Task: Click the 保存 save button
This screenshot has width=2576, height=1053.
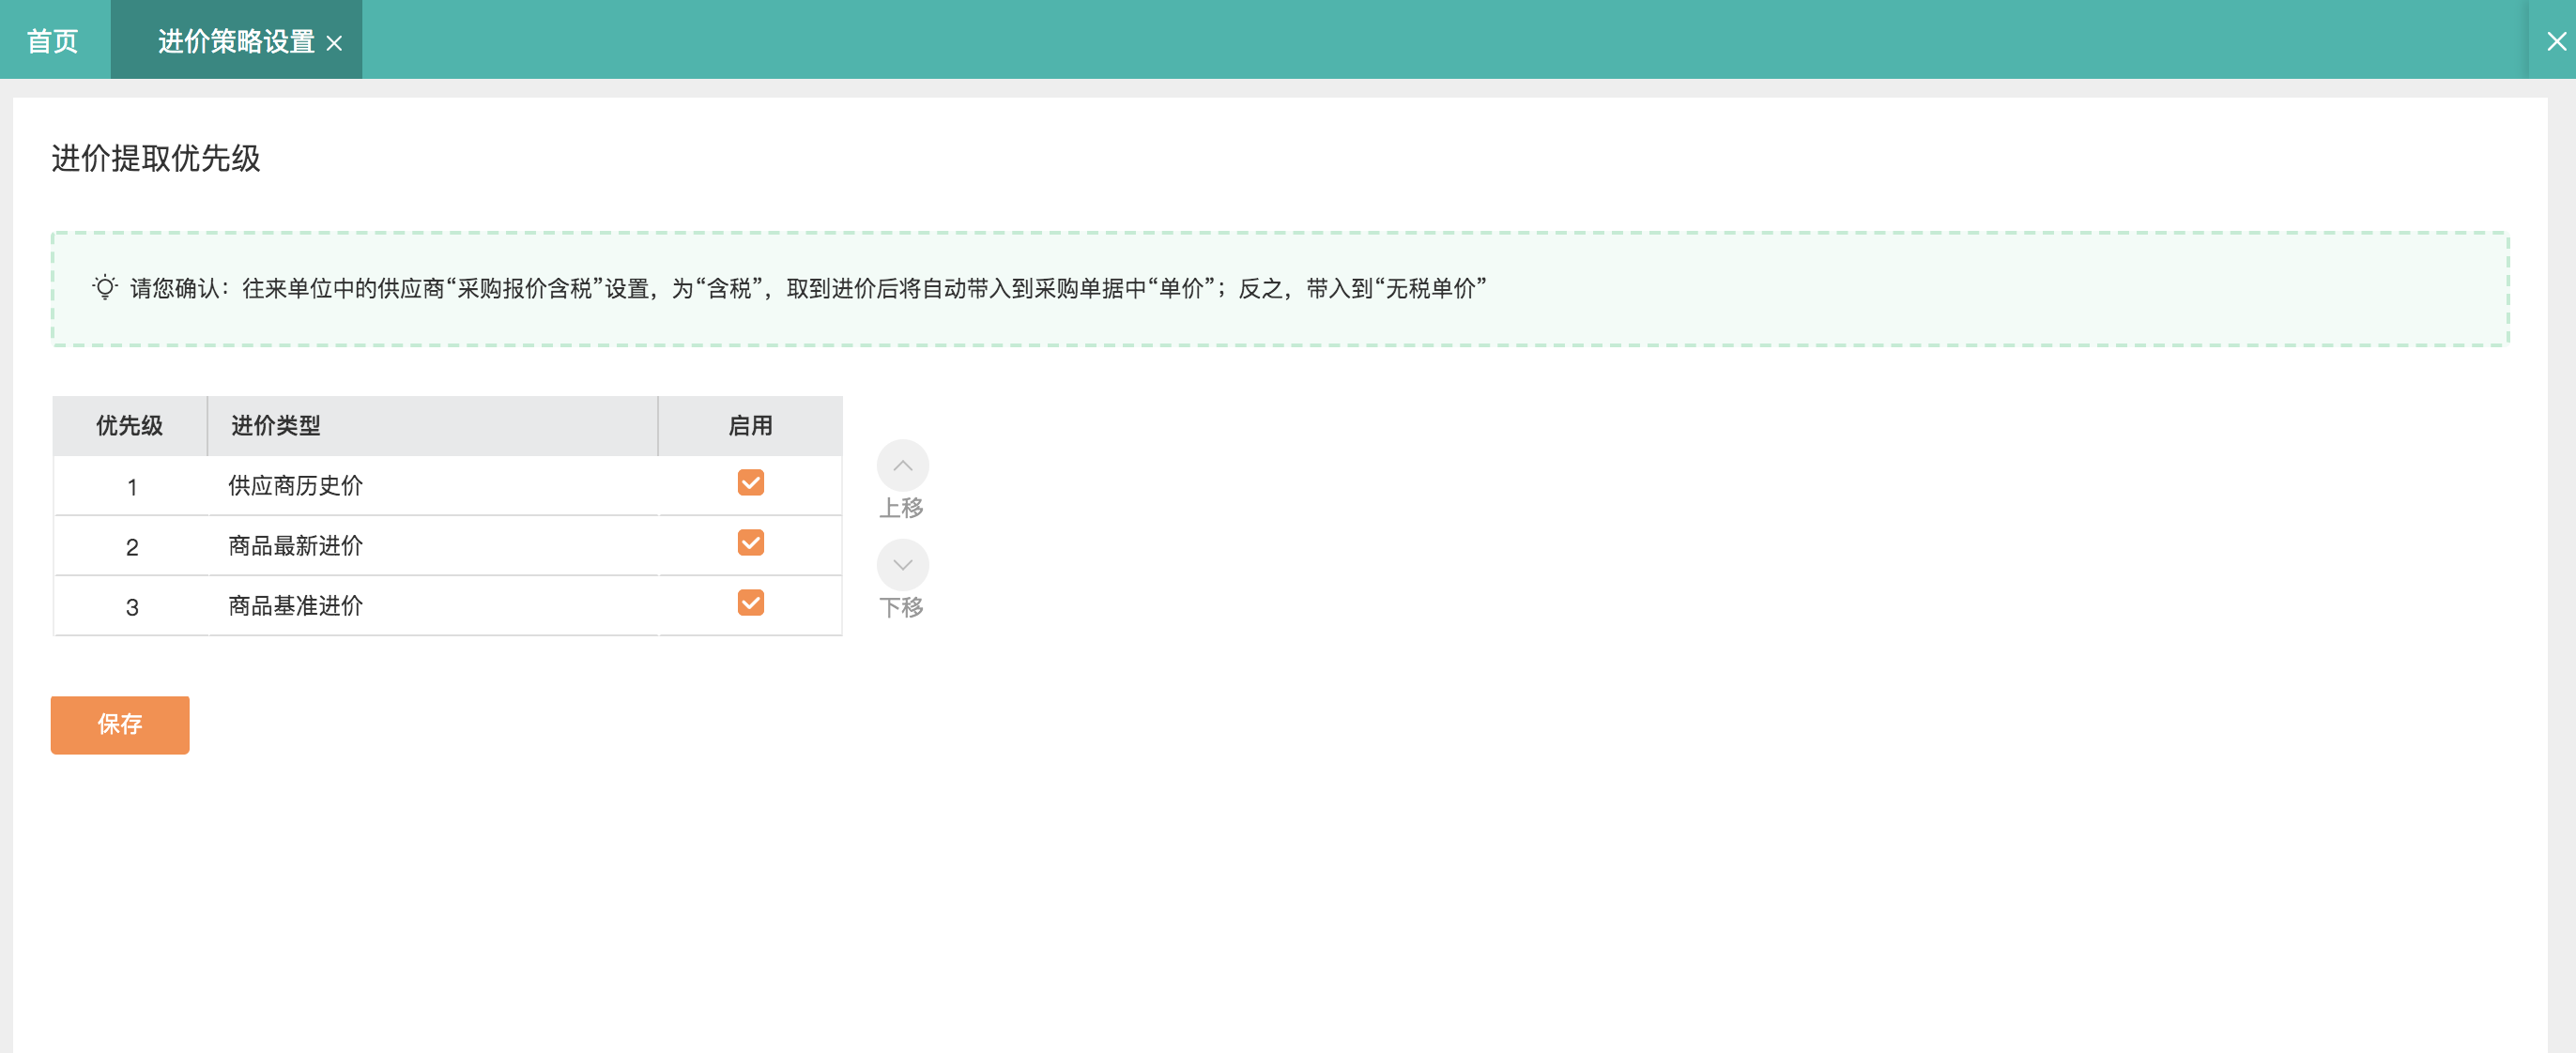Action: [x=120, y=723]
